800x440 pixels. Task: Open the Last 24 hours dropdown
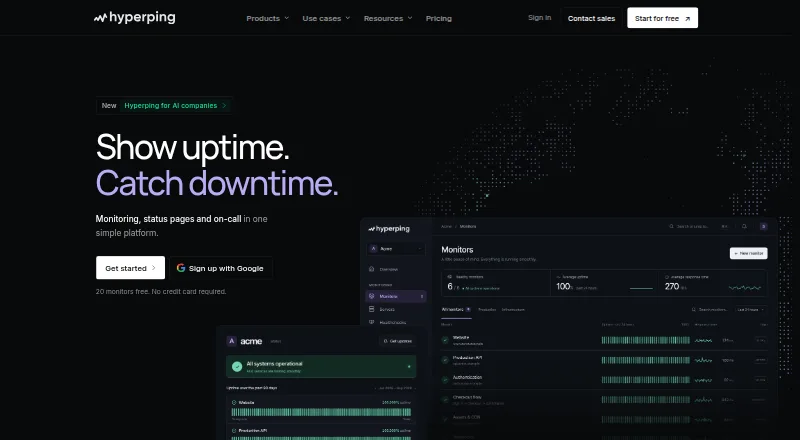coord(751,309)
